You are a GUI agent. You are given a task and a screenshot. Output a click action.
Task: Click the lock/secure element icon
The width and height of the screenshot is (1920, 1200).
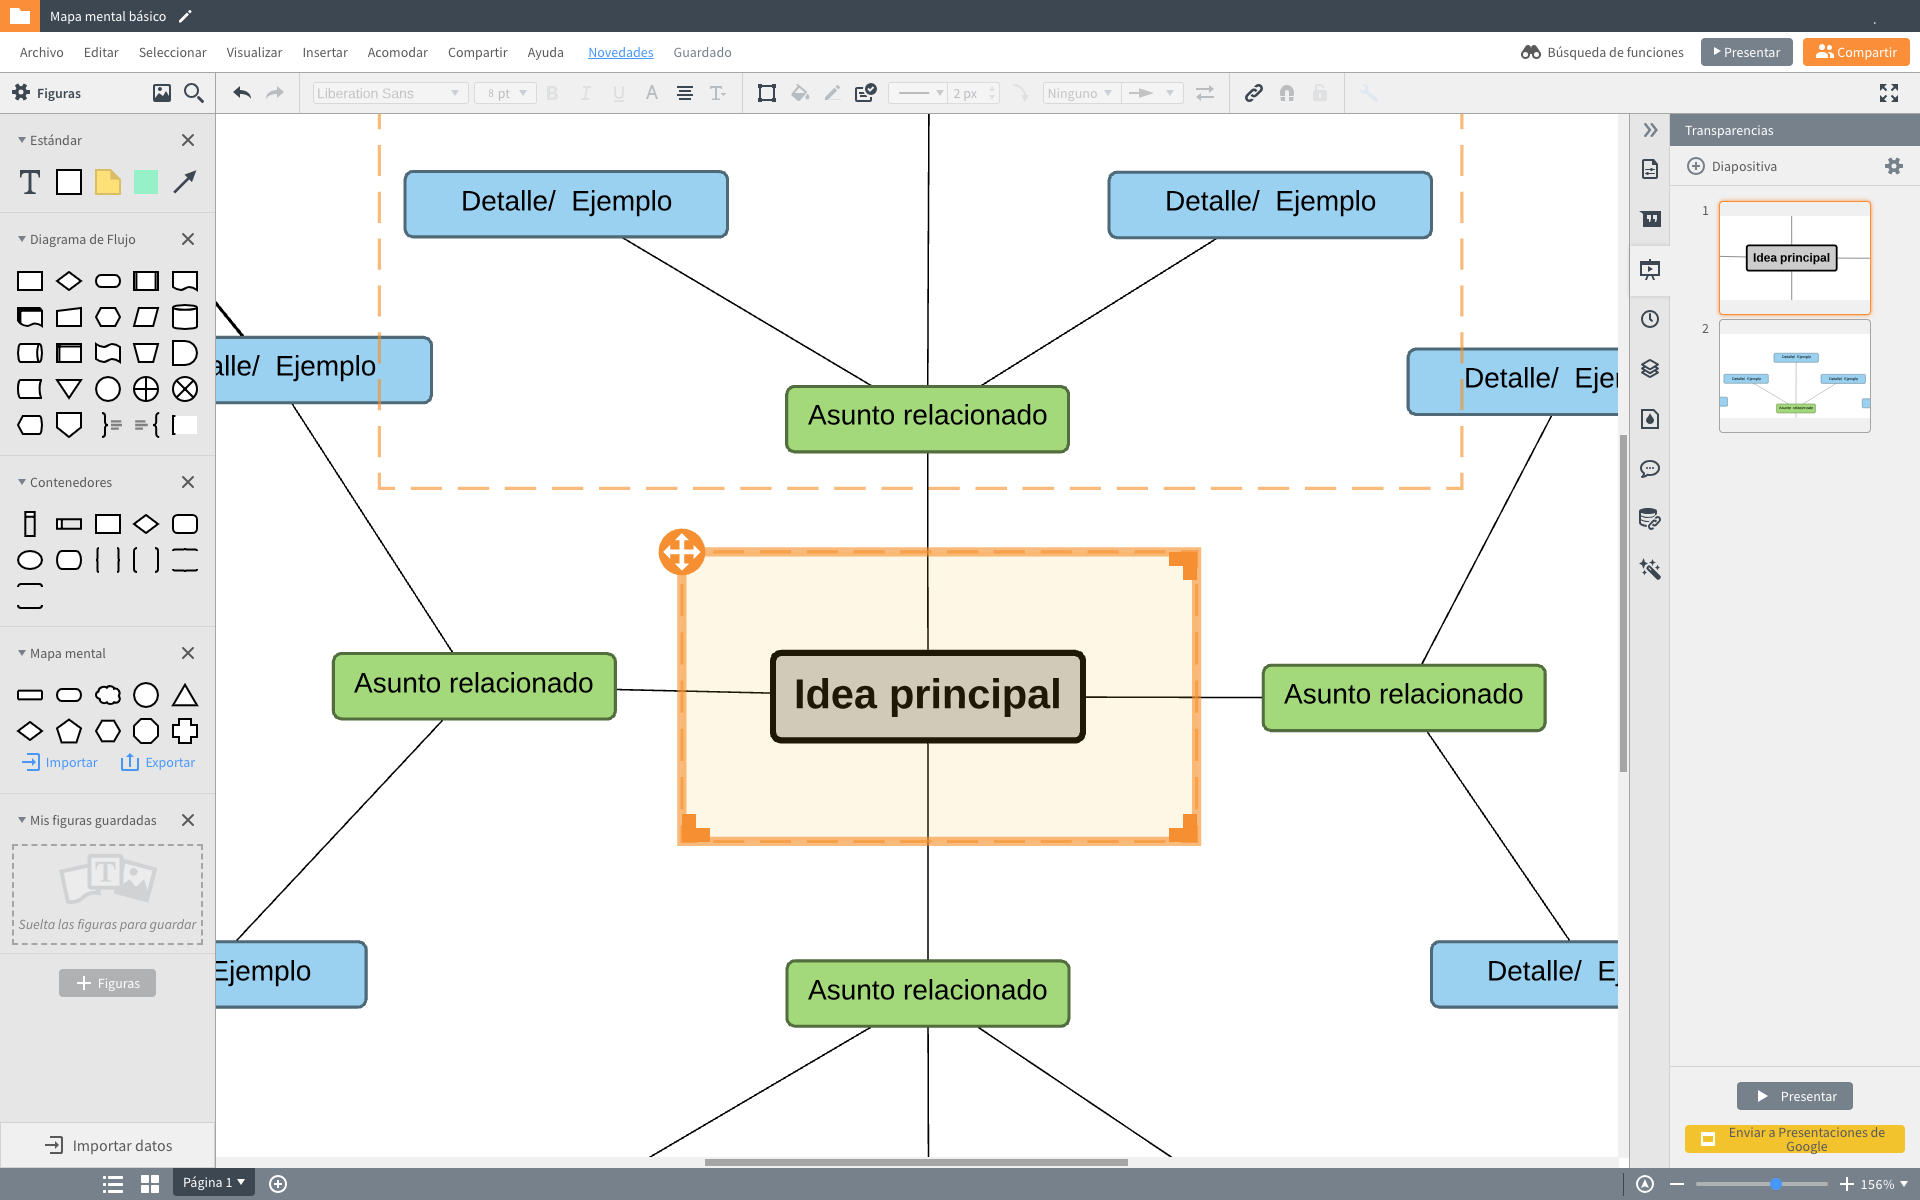pos(1317,93)
